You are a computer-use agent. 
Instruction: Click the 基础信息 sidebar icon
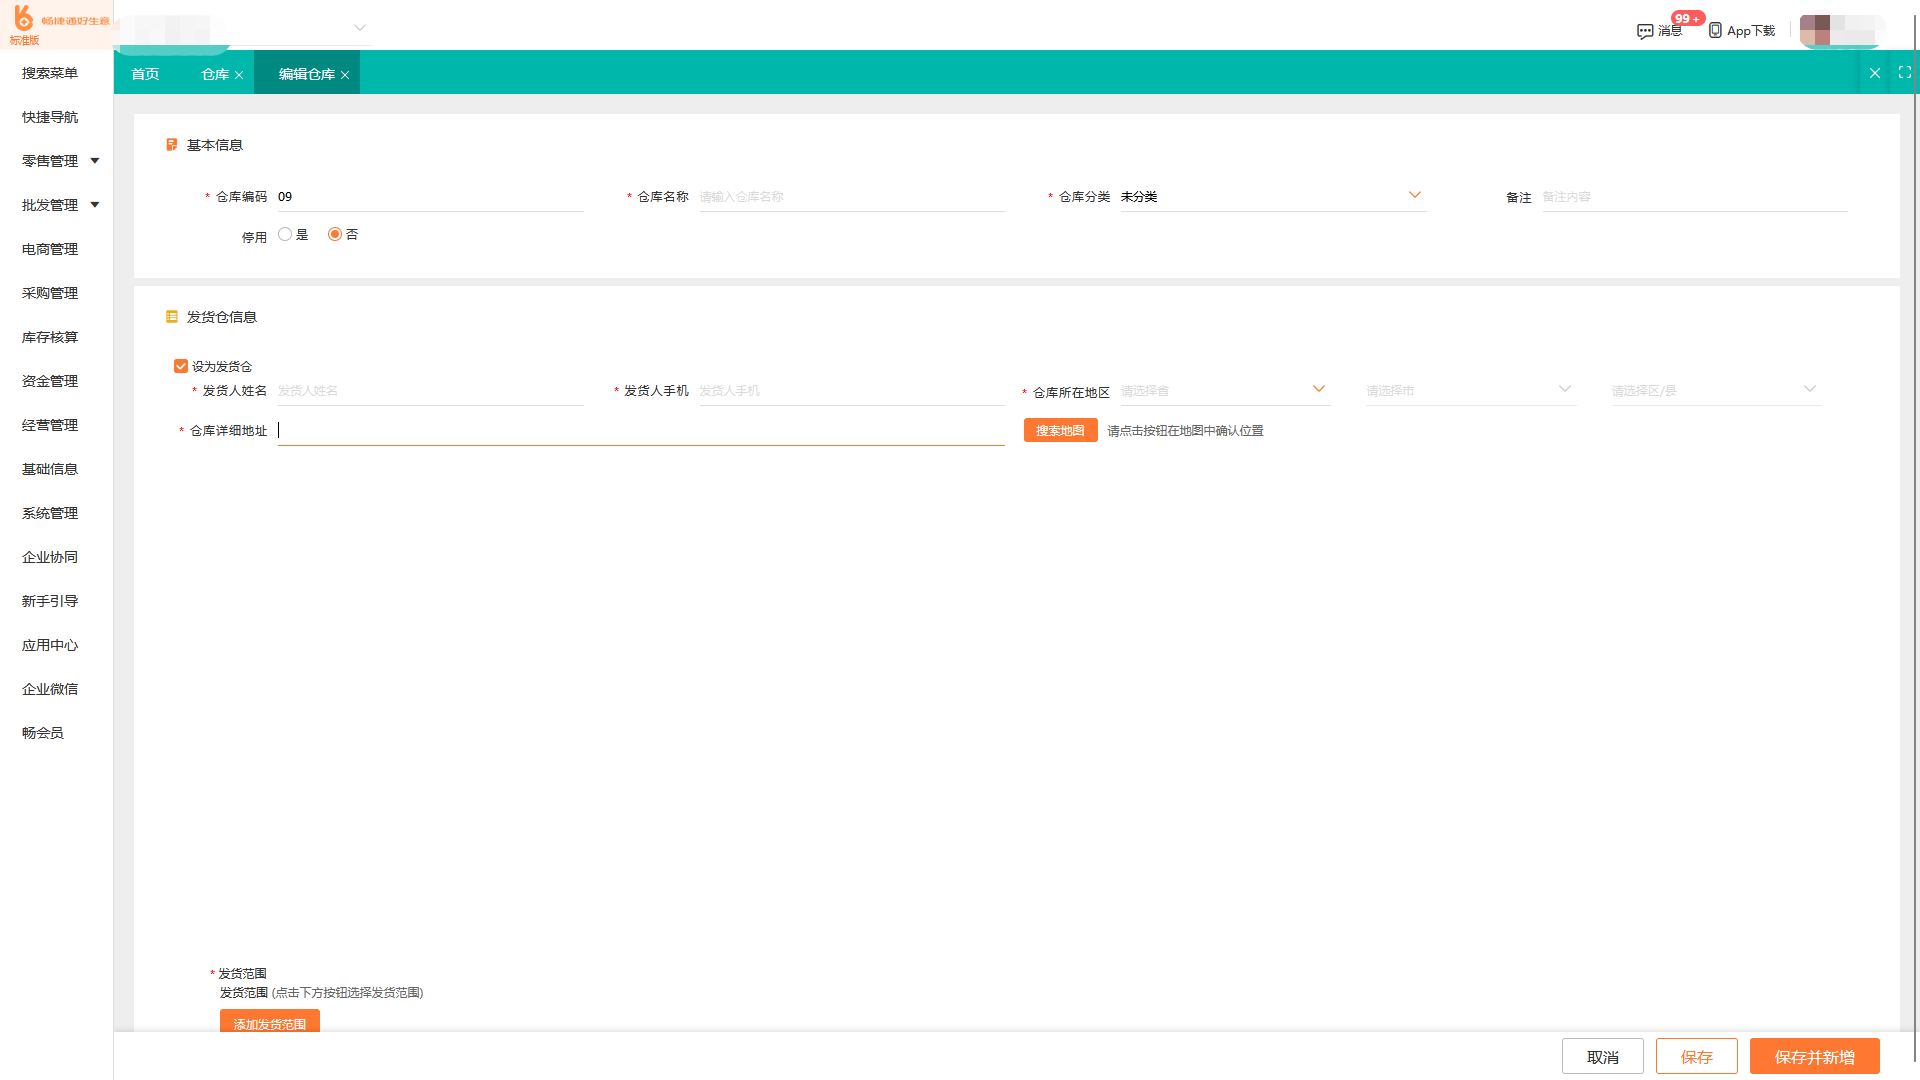pos(50,469)
